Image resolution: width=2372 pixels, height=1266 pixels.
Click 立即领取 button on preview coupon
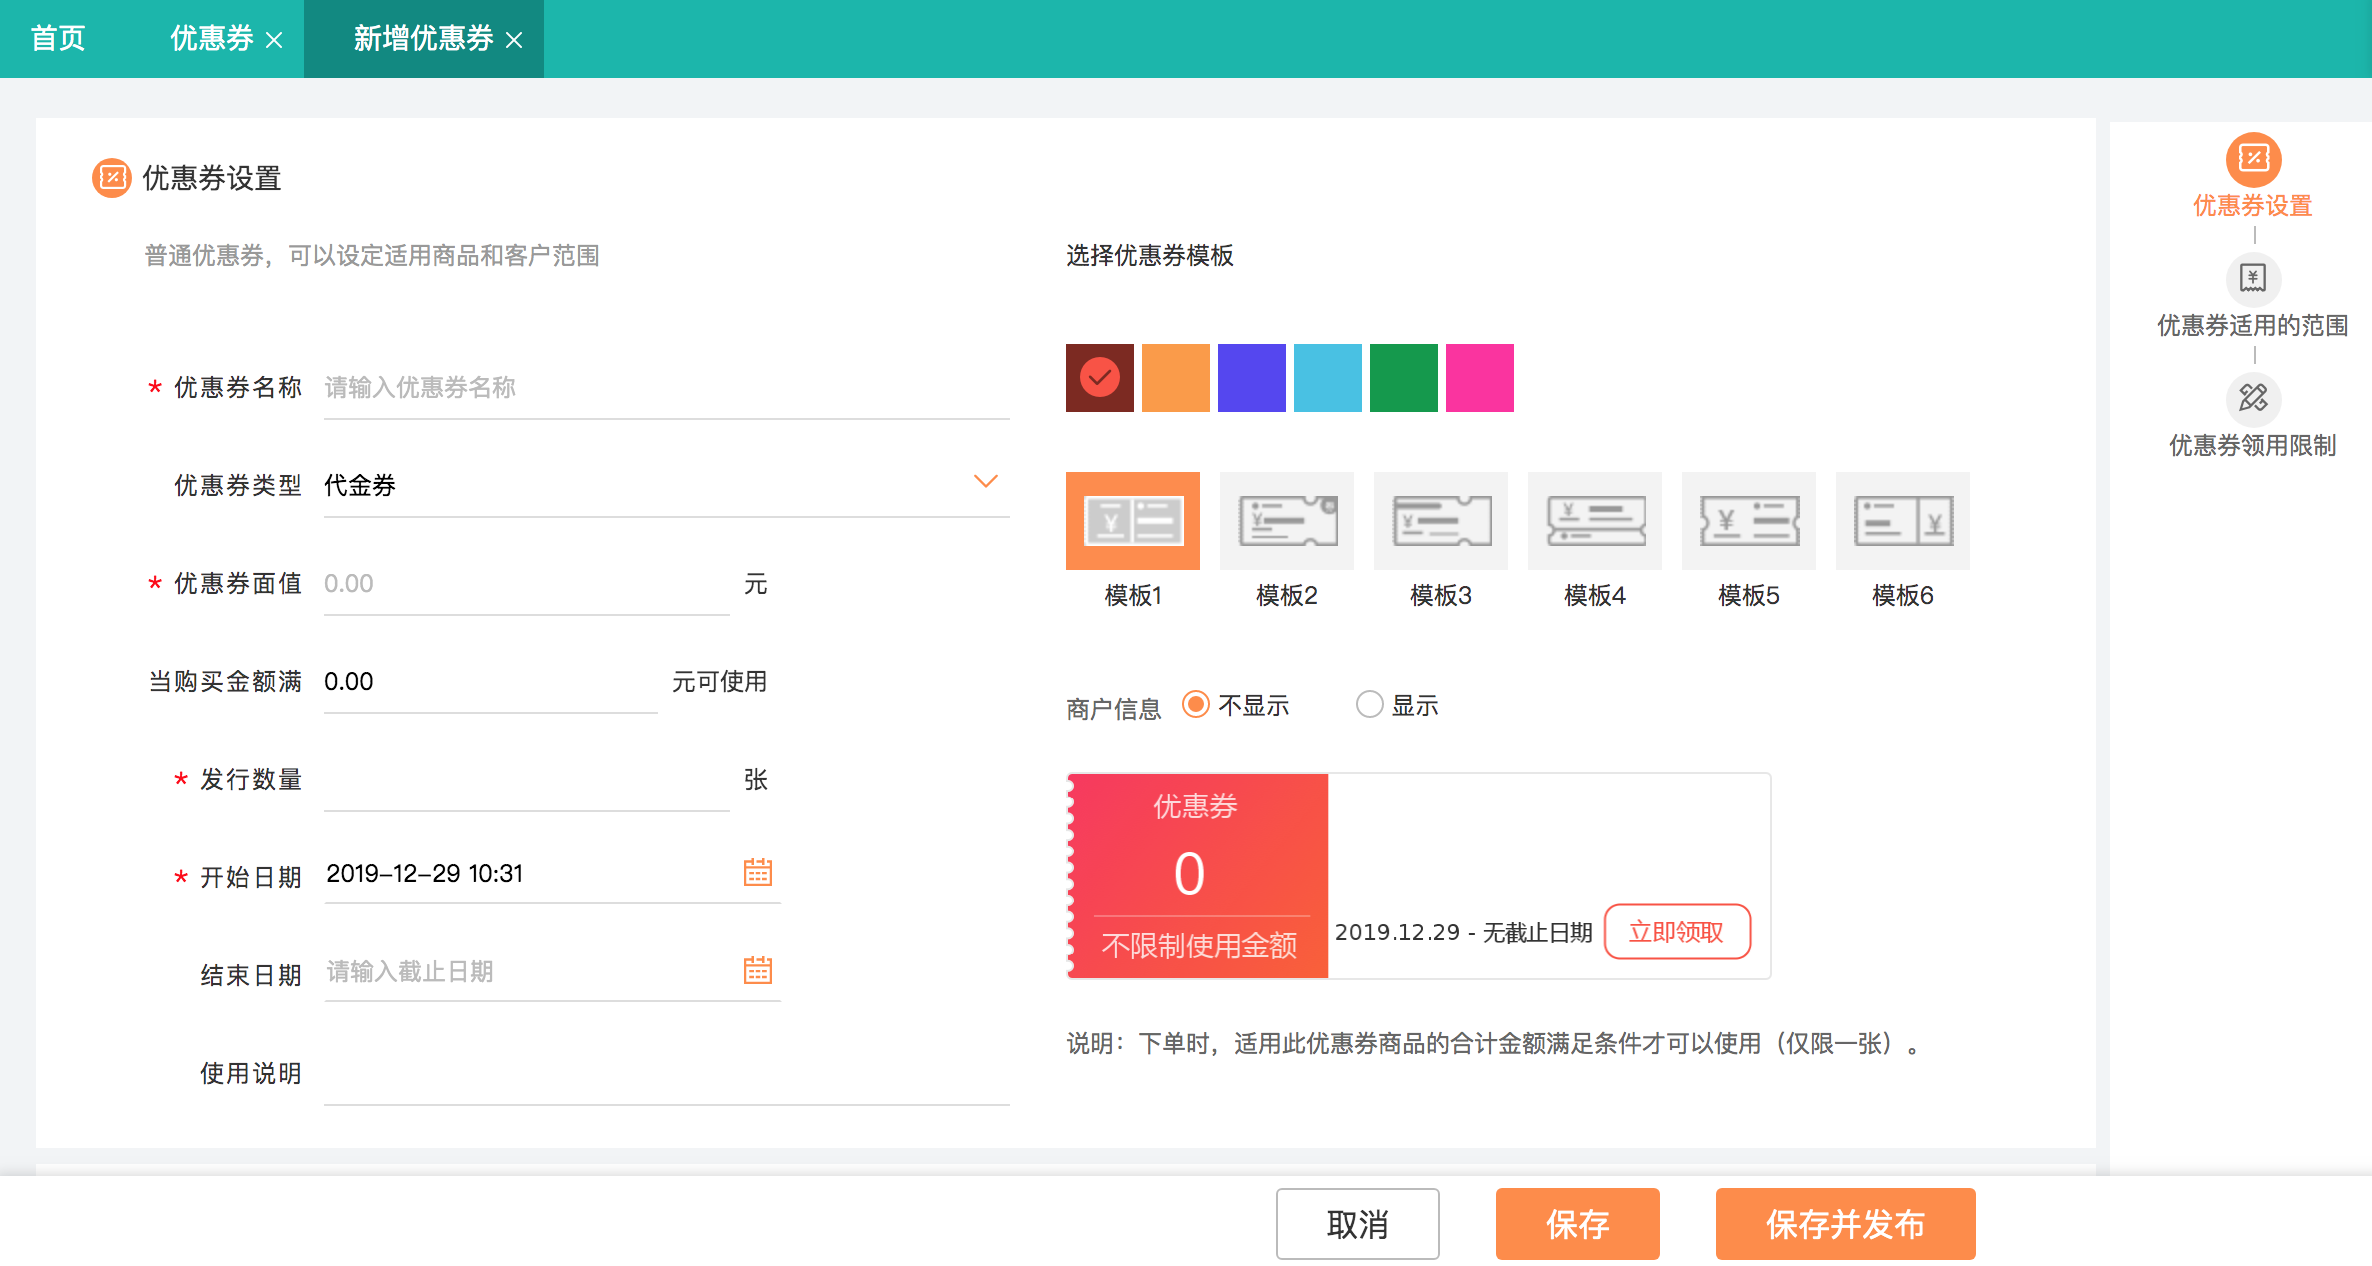pyautogui.click(x=1677, y=932)
